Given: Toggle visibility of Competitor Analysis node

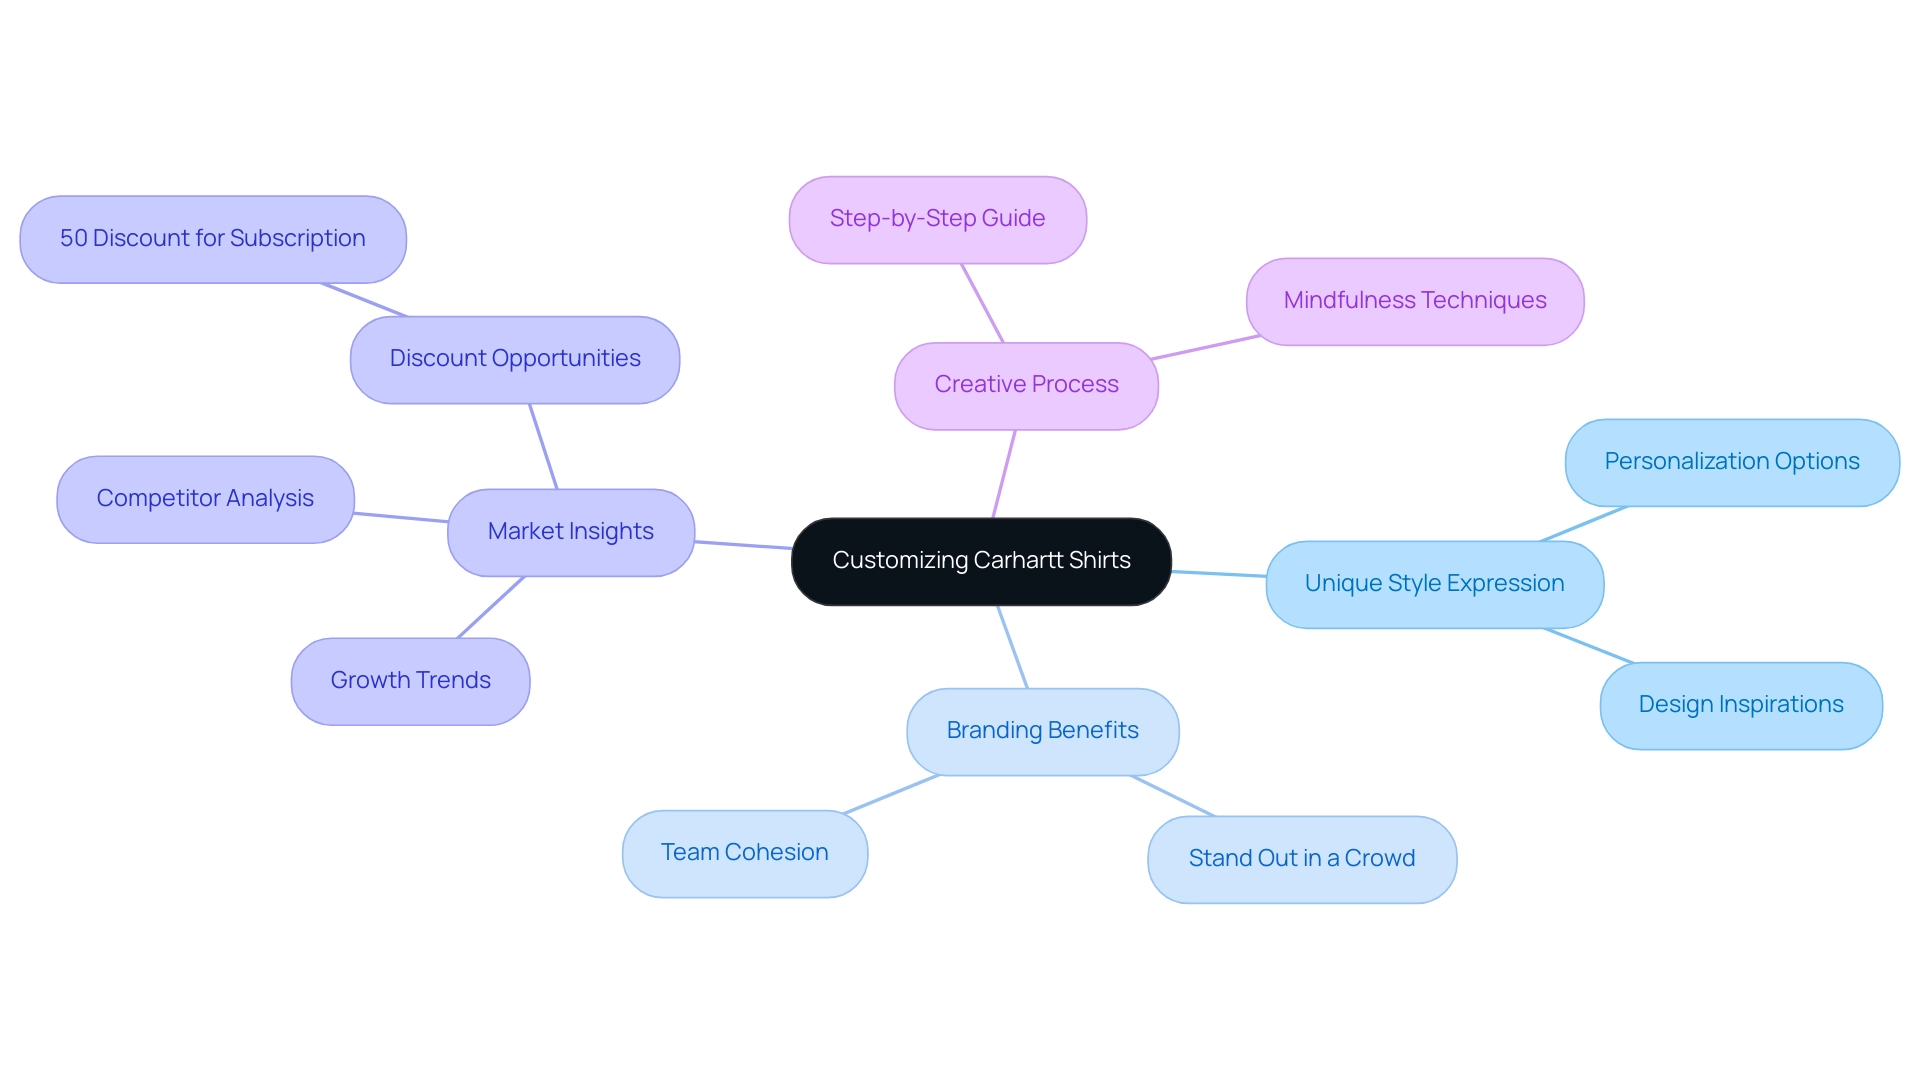Looking at the screenshot, I should 206,495.
